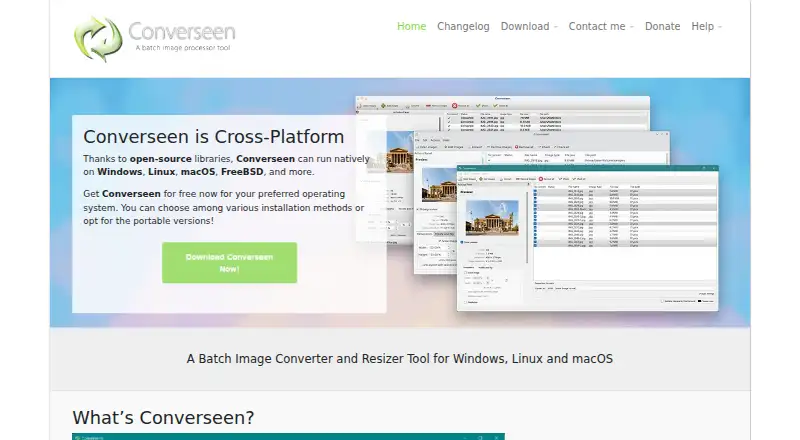Click Download Converseen Now button

click(x=230, y=263)
